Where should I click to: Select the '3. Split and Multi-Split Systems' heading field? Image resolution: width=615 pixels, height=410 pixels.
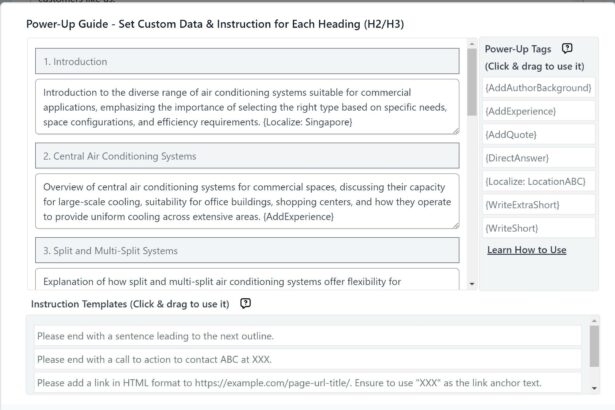[x=247, y=250]
